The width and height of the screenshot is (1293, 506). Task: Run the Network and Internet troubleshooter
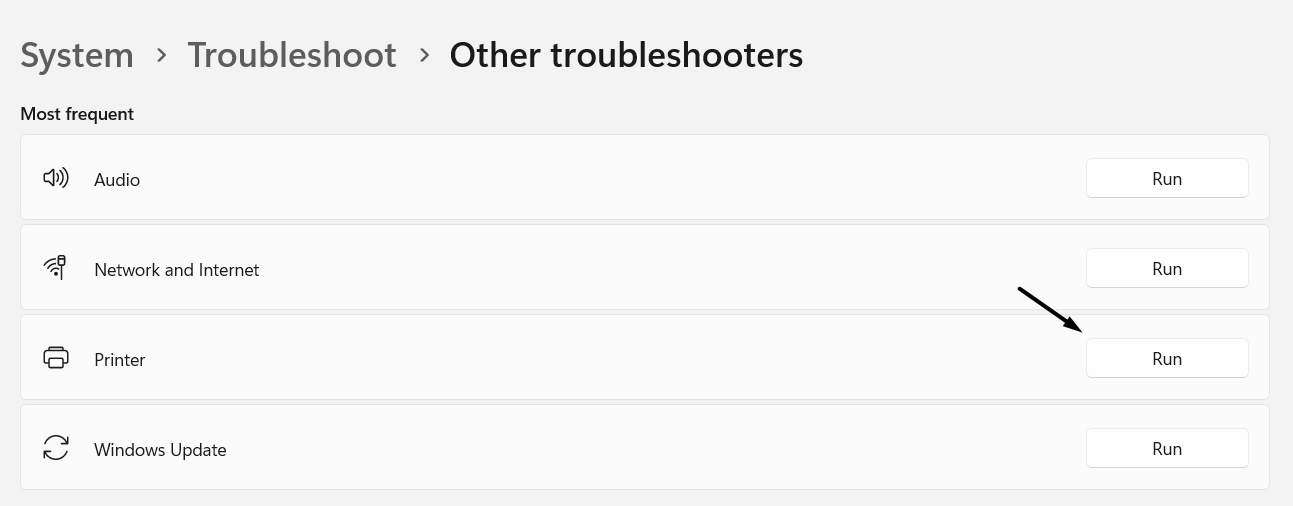click(1166, 269)
